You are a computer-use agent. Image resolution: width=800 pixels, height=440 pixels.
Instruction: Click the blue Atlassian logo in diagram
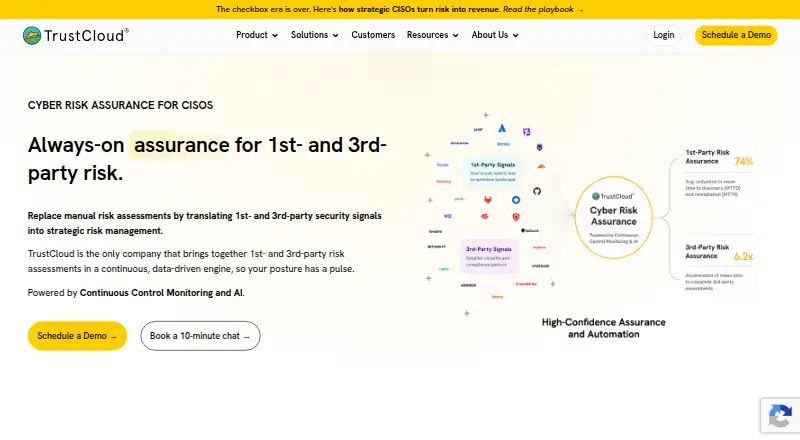coord(502,129)
